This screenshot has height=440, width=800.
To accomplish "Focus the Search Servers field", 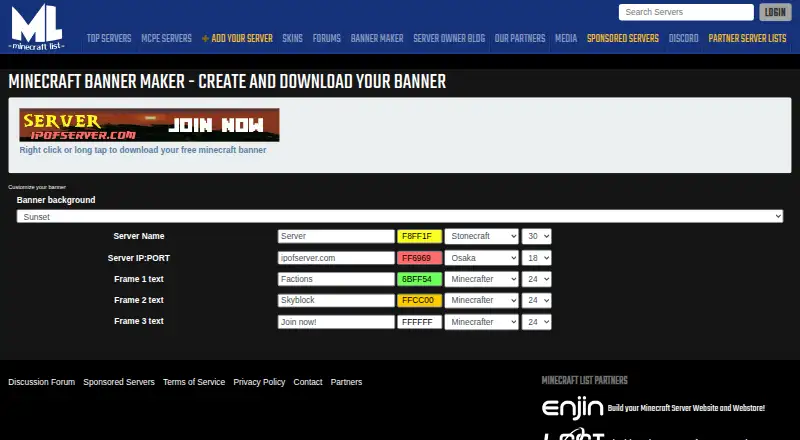I will pos(686,12).
